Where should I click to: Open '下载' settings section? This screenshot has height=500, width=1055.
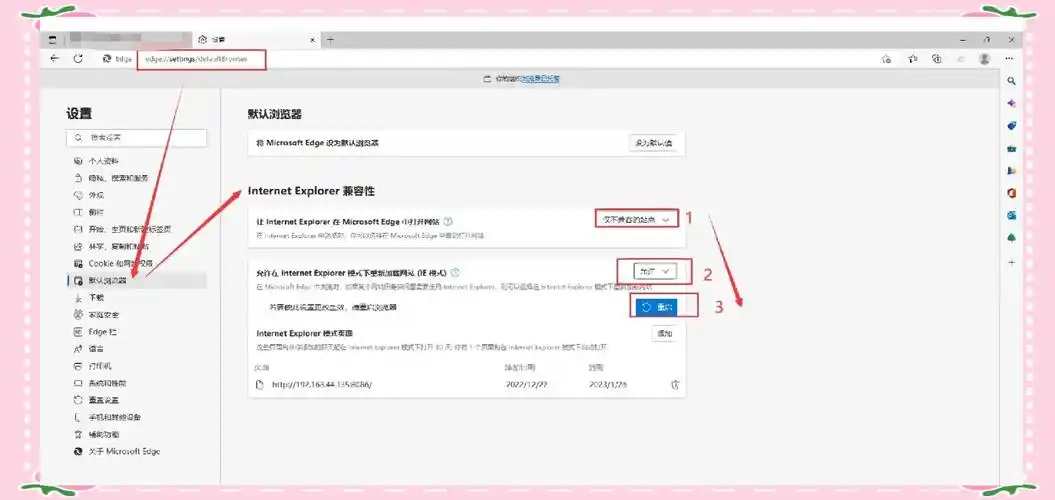pos(96,297)
